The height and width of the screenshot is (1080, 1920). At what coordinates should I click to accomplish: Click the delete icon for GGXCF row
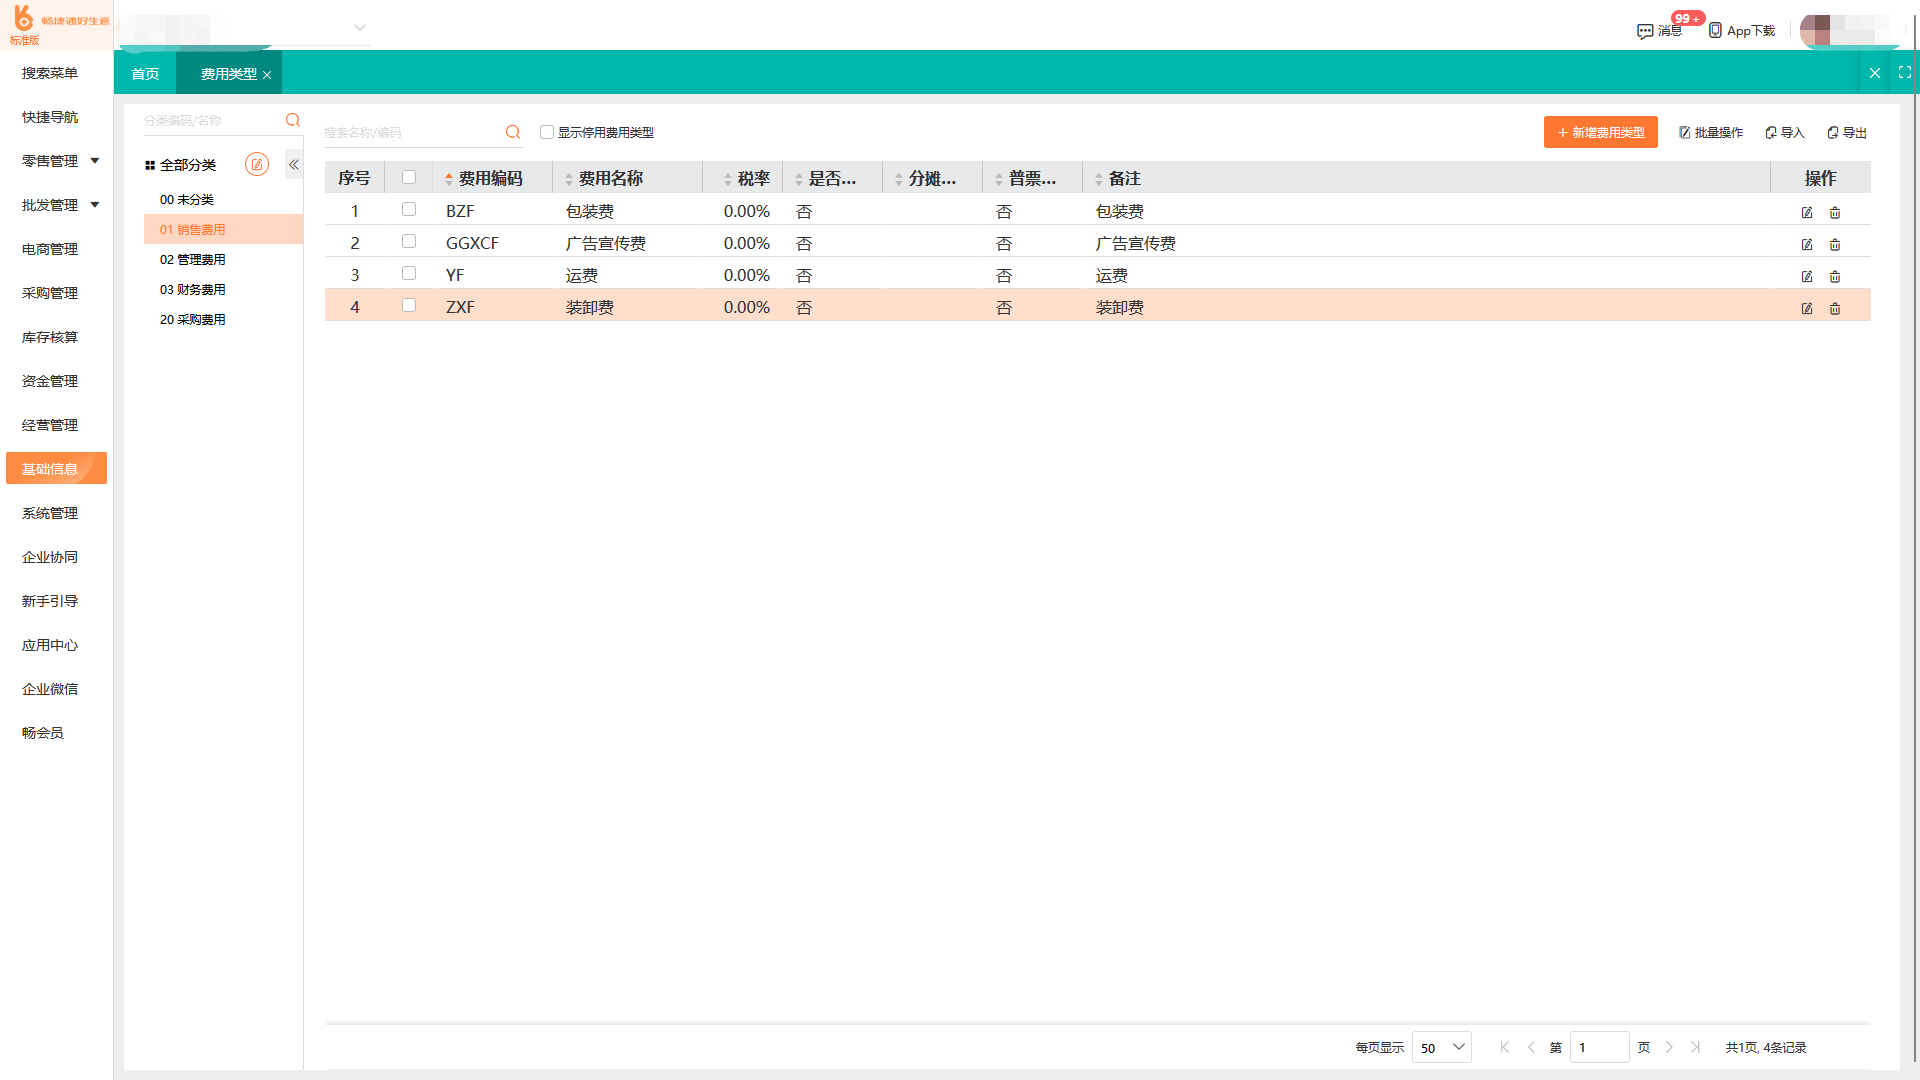(1836, 243)
